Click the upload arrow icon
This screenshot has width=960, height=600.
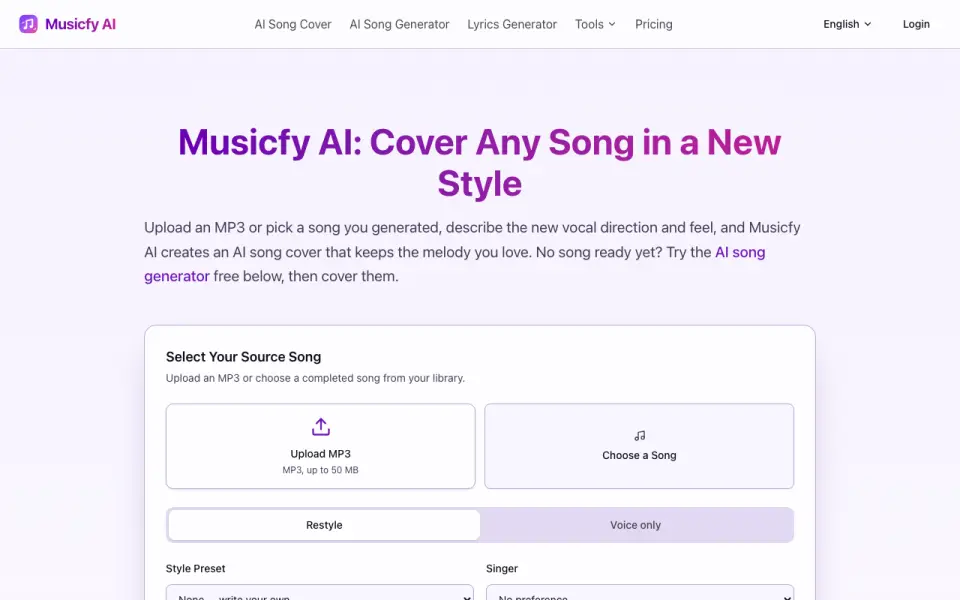click(321, 427)
